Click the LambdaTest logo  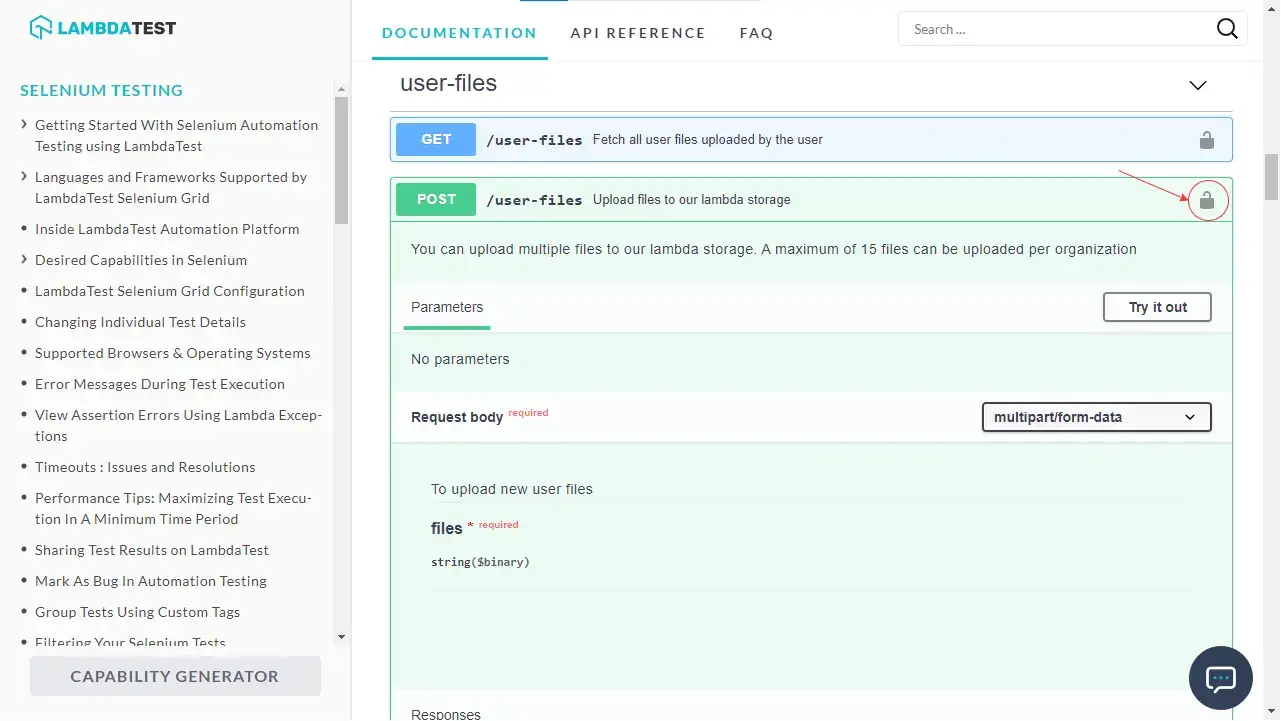(x=103, y=28)
